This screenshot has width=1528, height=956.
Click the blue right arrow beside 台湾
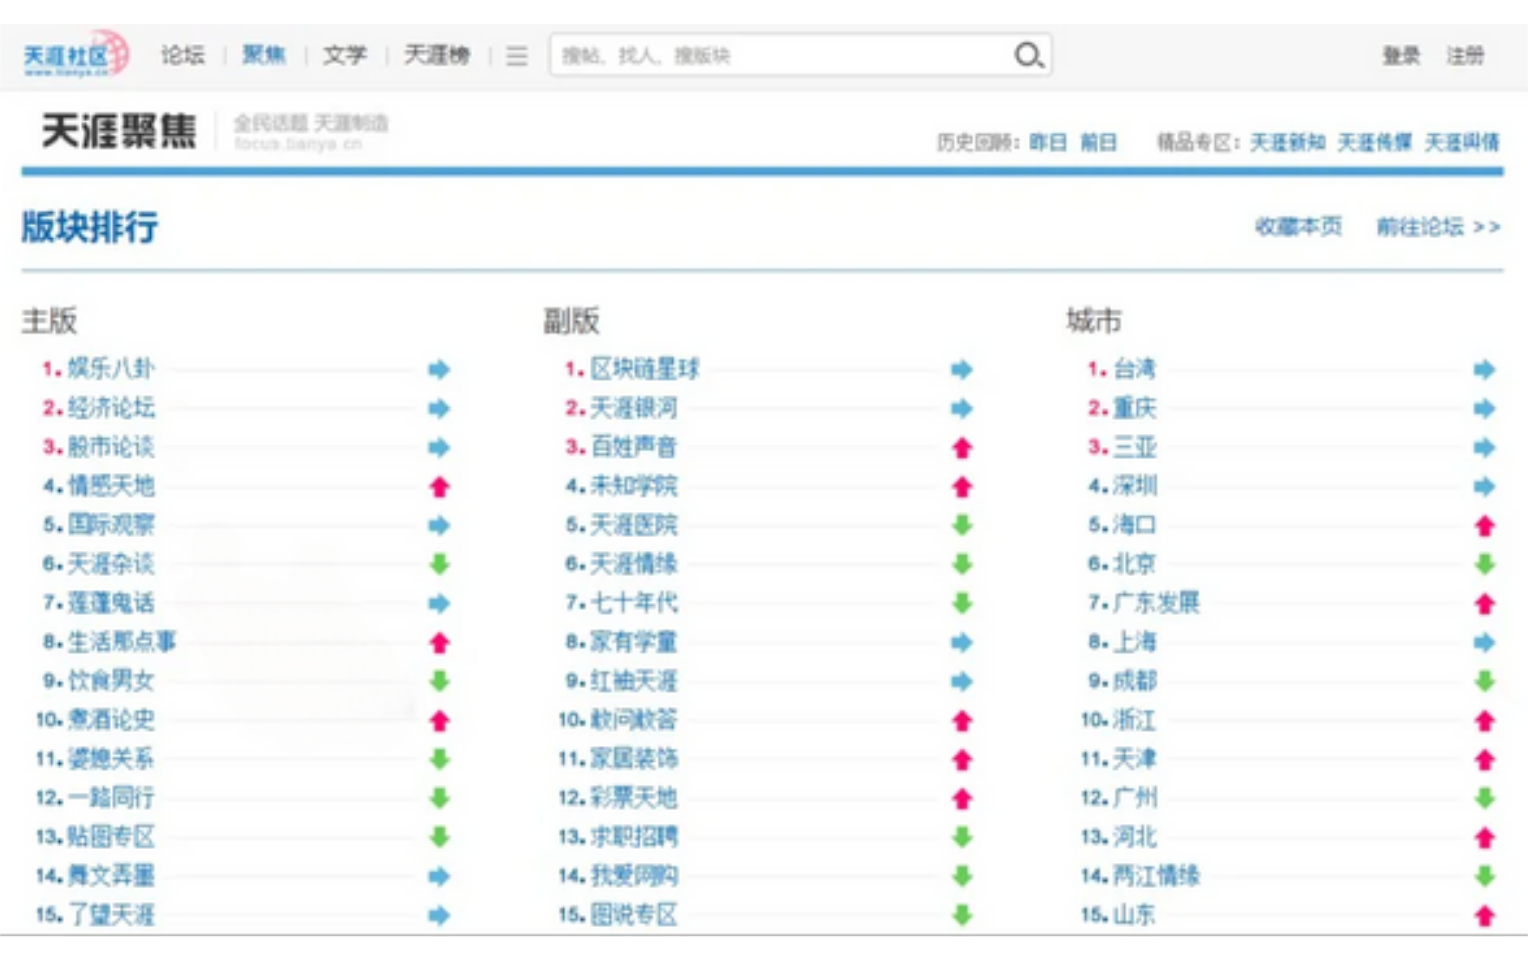[1484, 370]
